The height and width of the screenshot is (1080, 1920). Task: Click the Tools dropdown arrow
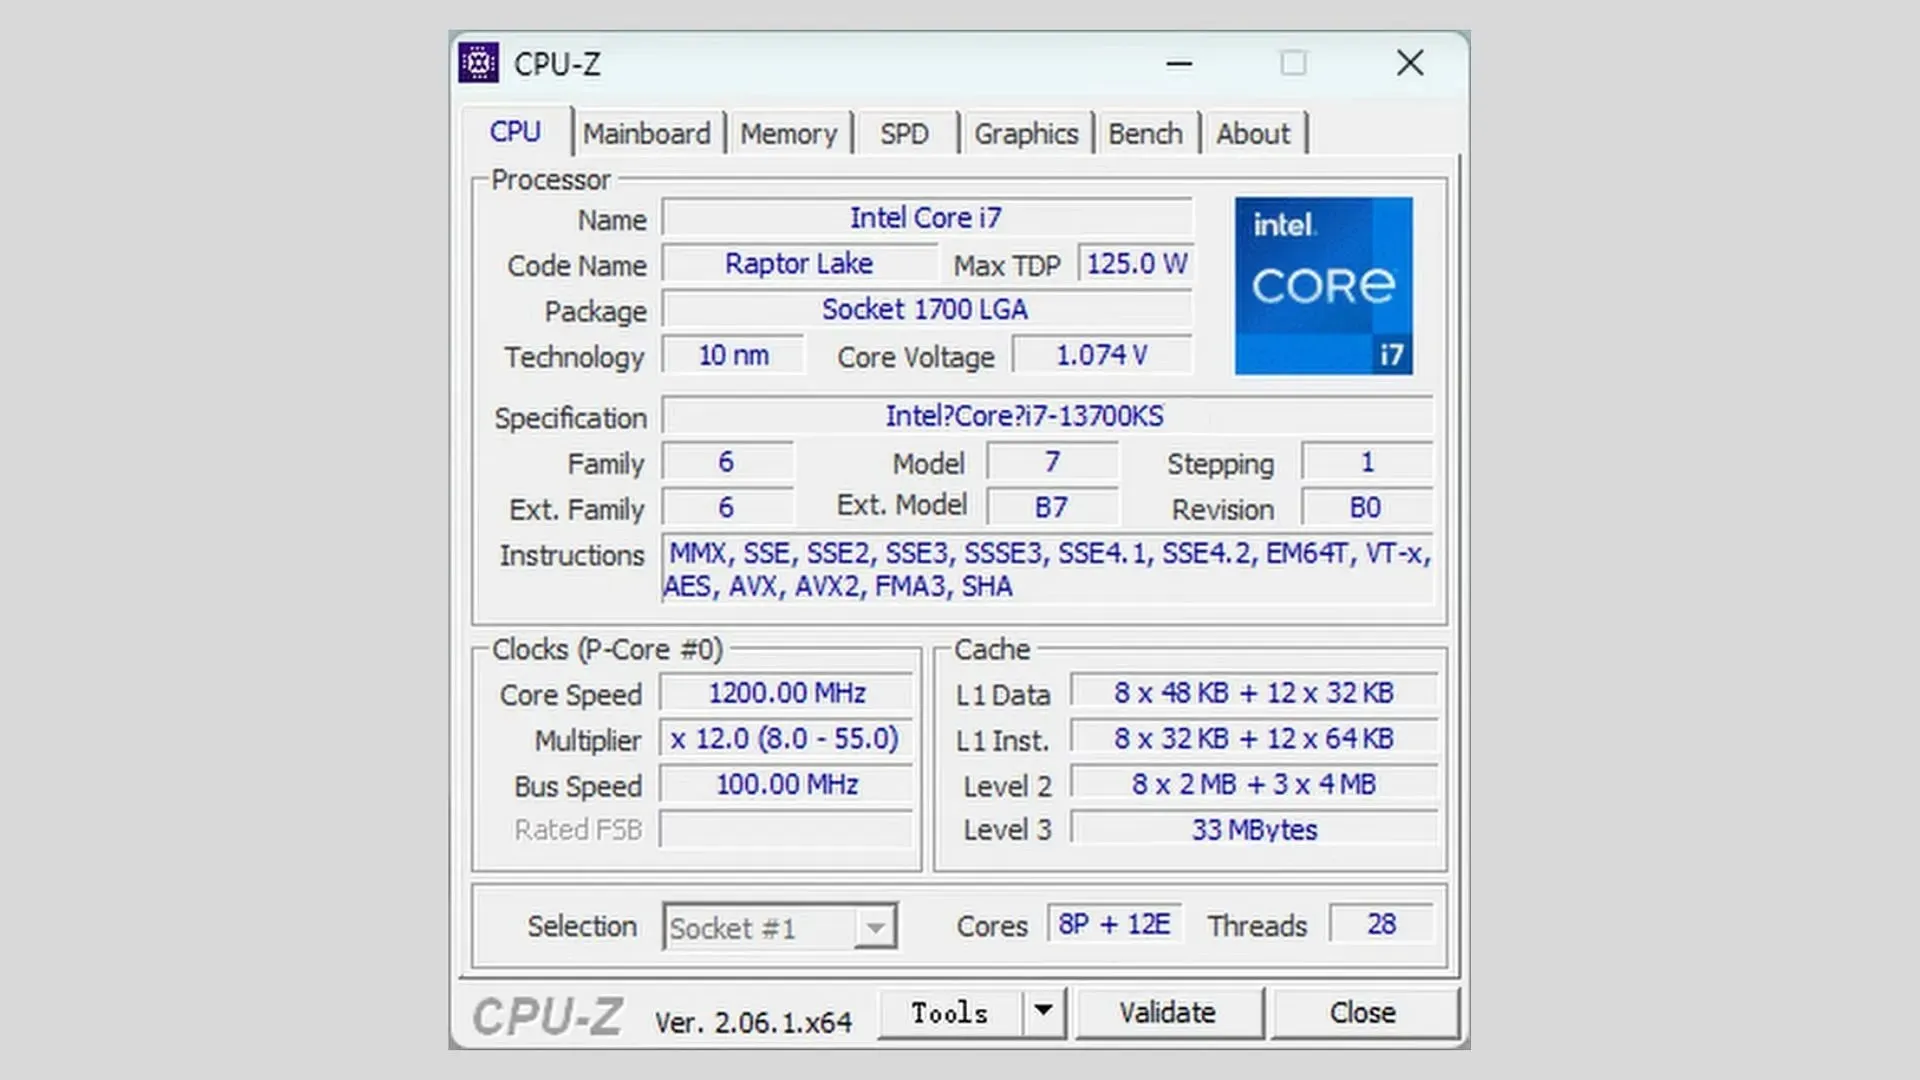coord(1043,1011)
